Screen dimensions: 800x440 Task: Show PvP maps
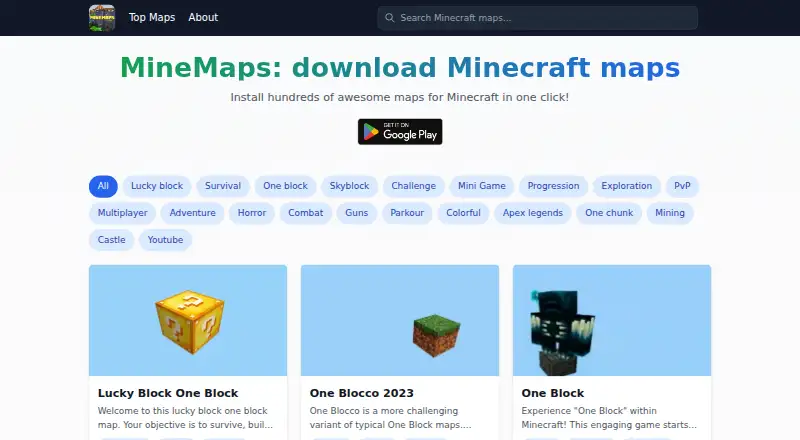pyautogui.click(x=682, y=186)
